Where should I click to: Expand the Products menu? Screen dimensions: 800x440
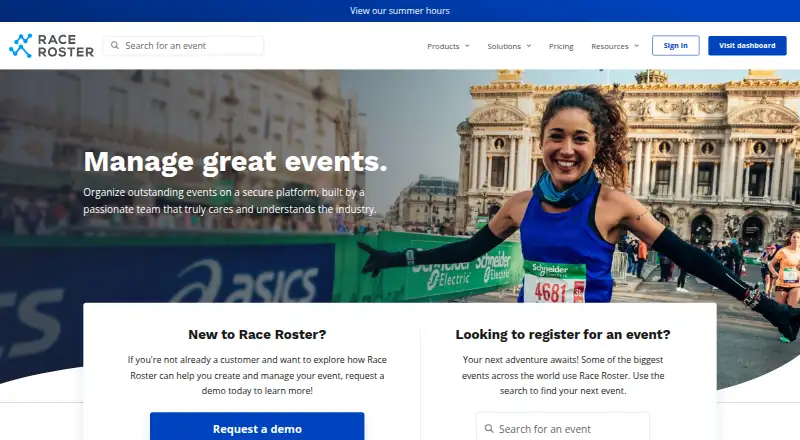click(x=448, y=46)
